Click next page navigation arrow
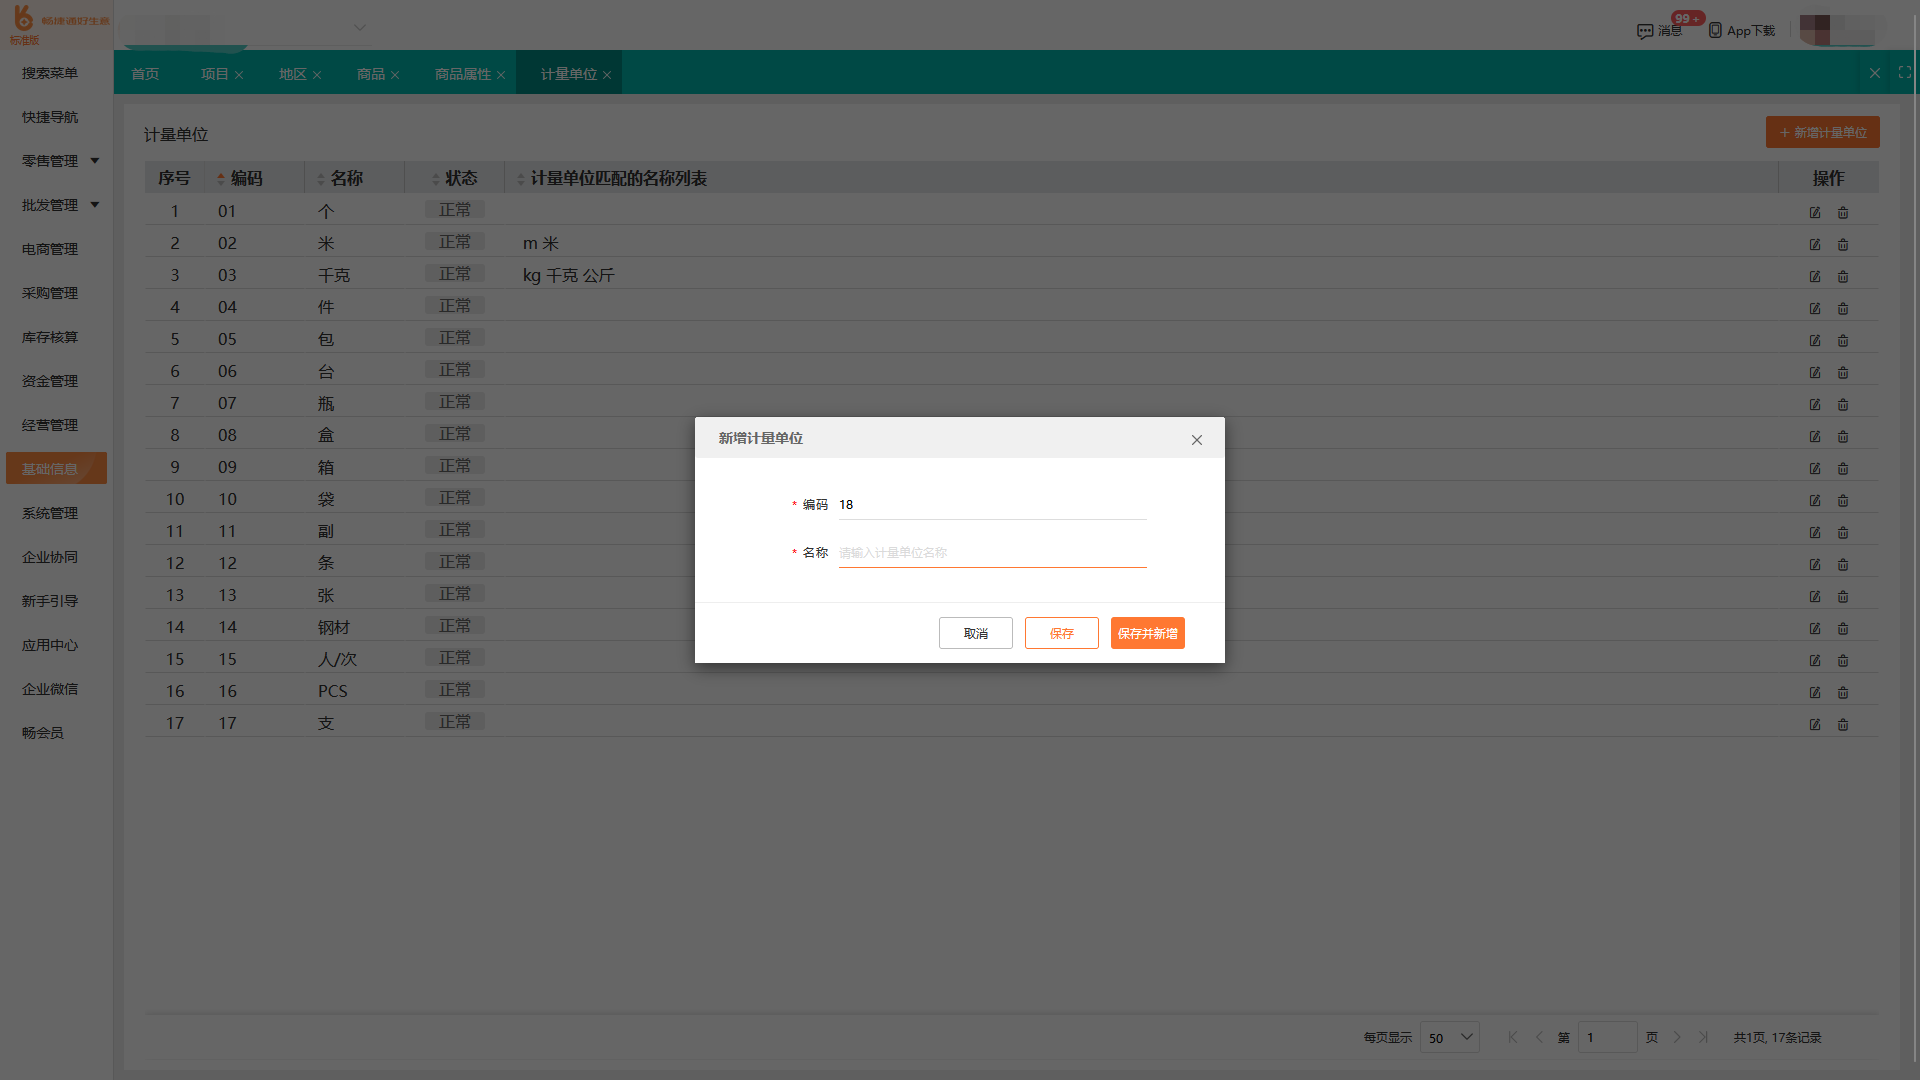 point(1677,1038)
